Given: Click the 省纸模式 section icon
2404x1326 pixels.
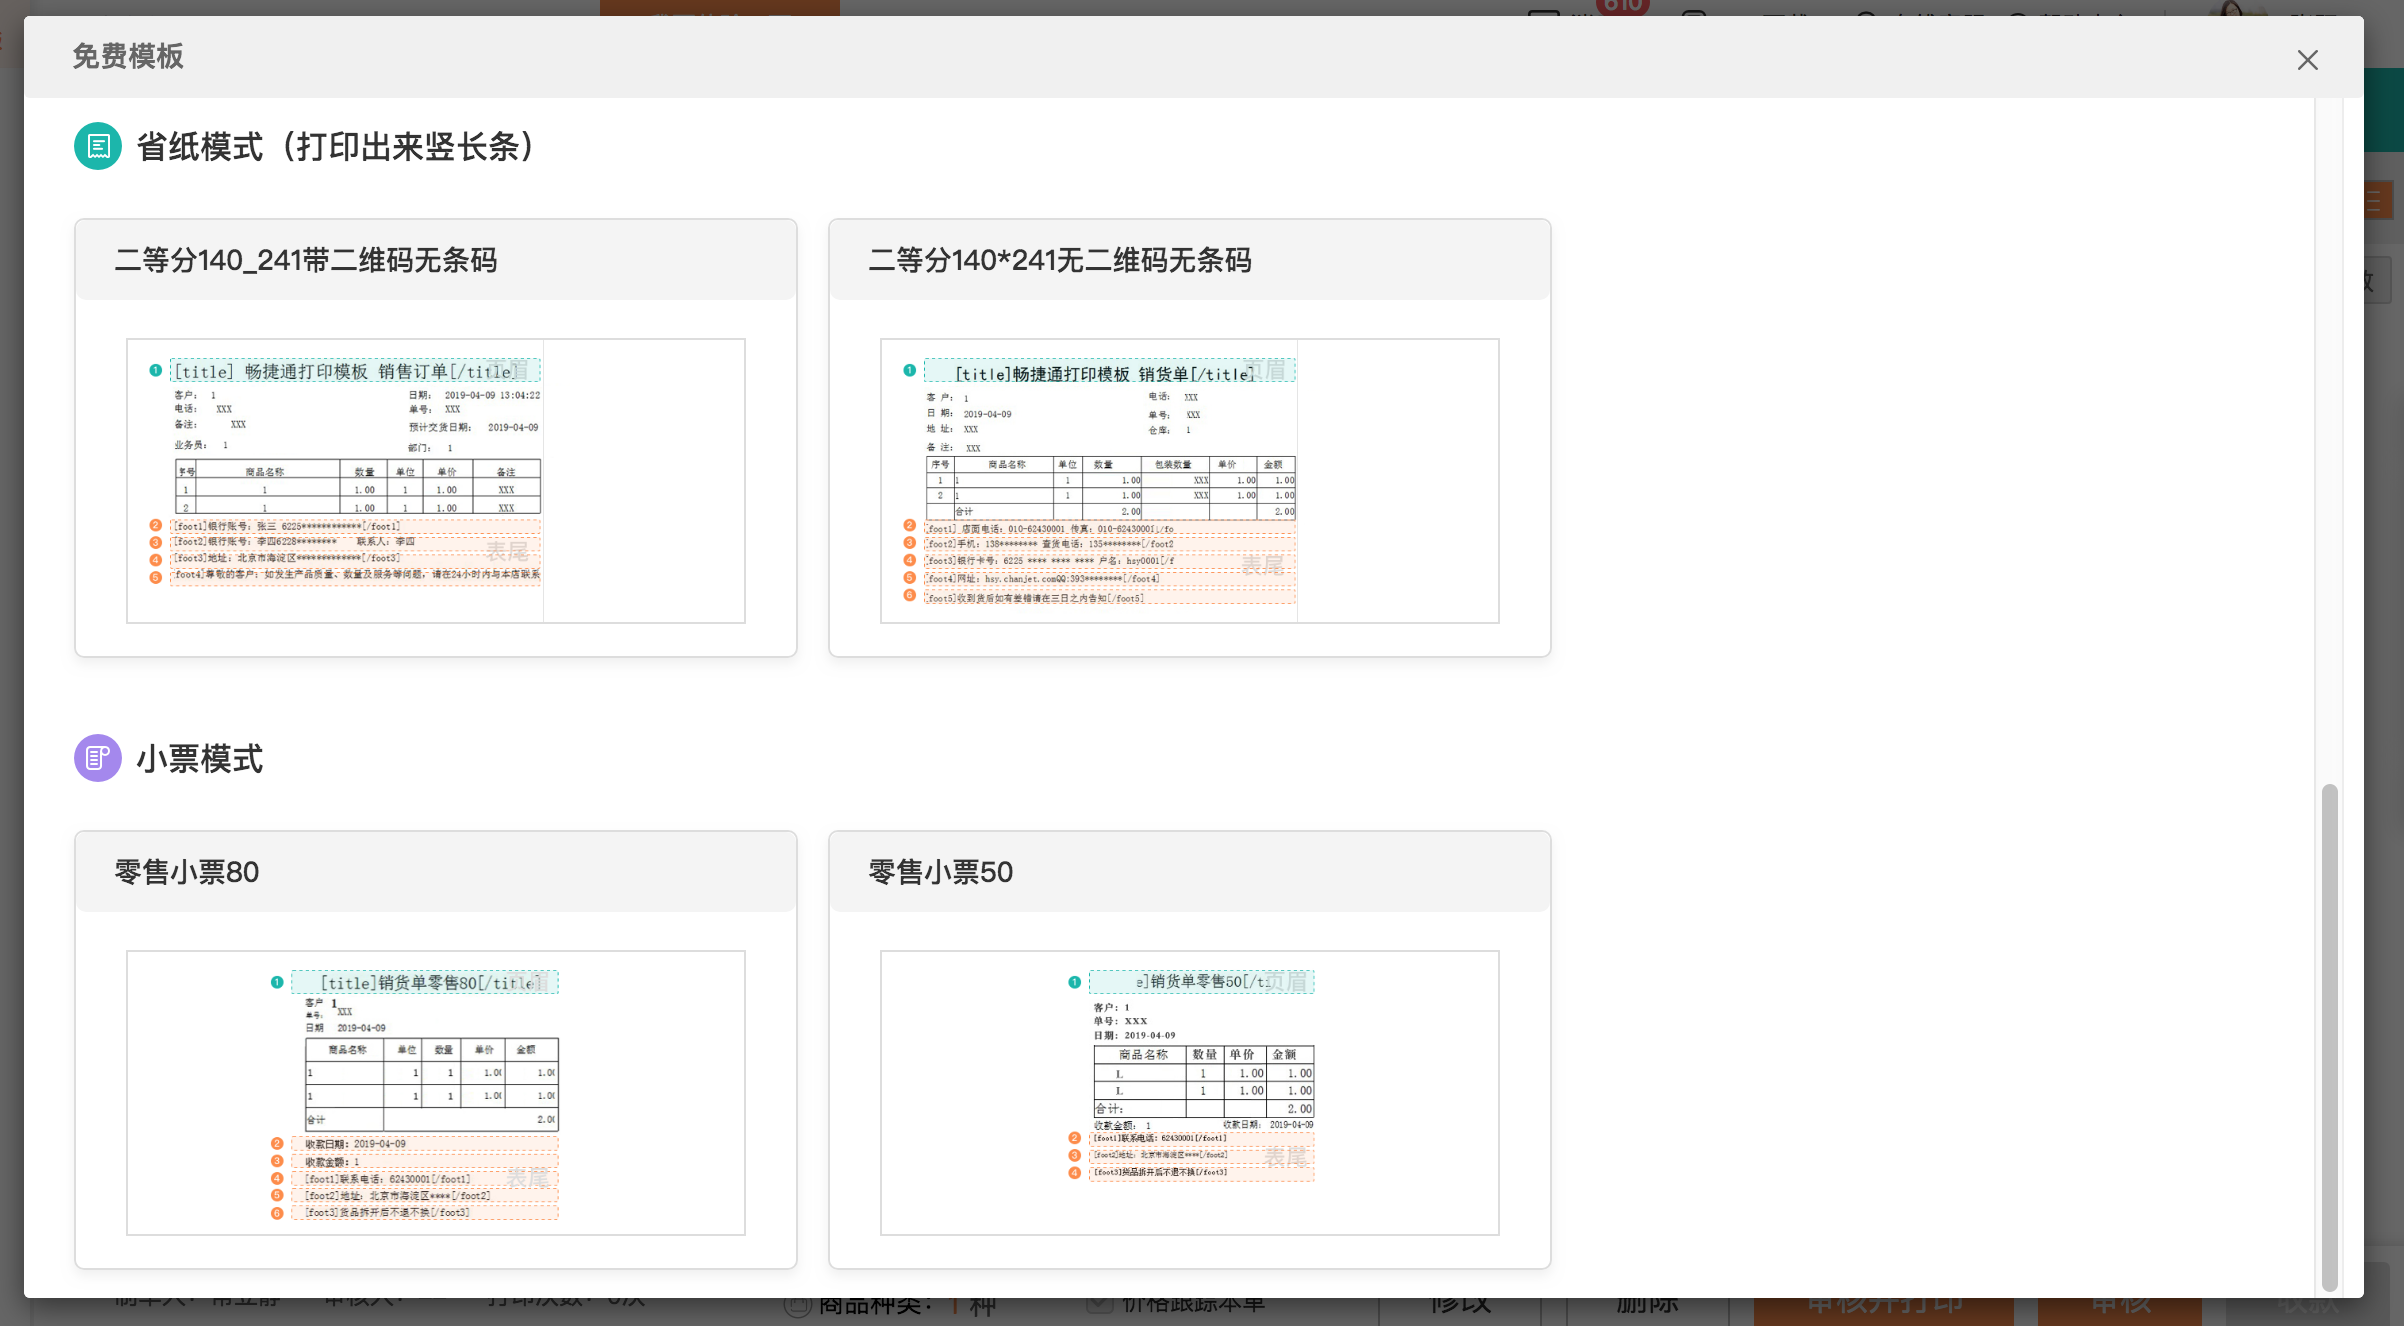Looking at the screenshot, I should pos(96,147).
